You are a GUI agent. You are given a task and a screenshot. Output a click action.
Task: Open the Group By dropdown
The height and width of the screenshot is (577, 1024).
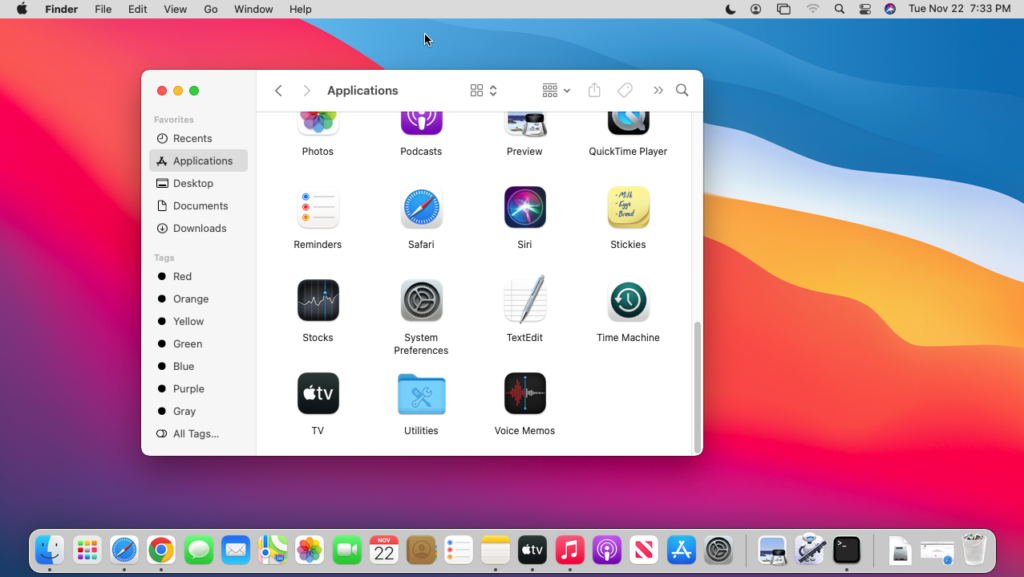click(x=556, y=91)
